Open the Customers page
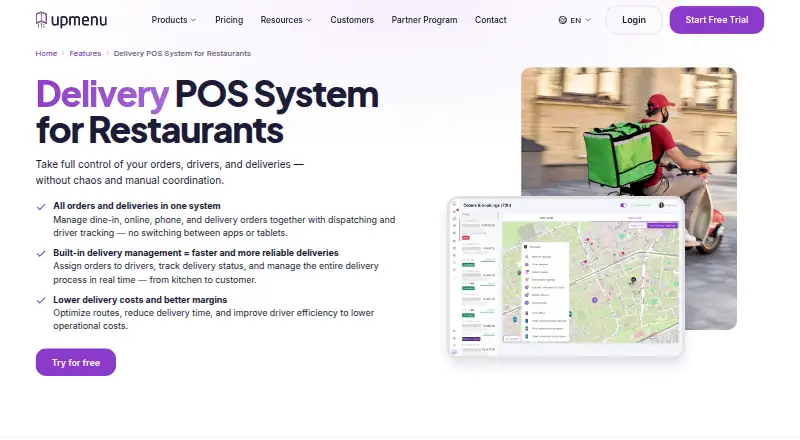 (x=352, y=20)
